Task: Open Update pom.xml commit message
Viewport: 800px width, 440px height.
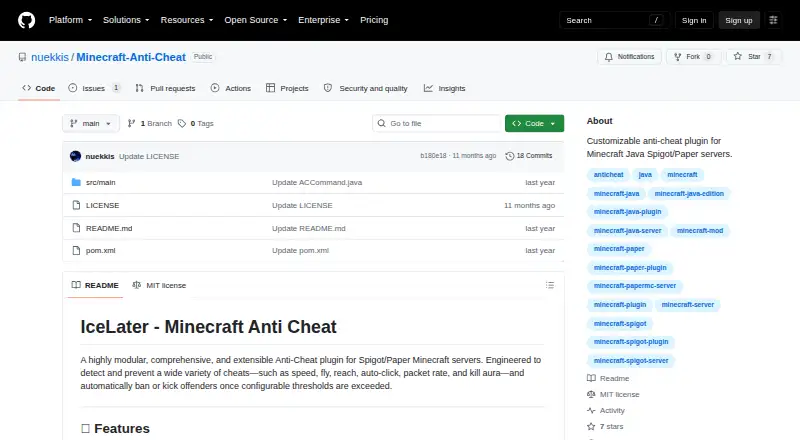Action: (301, 251)
